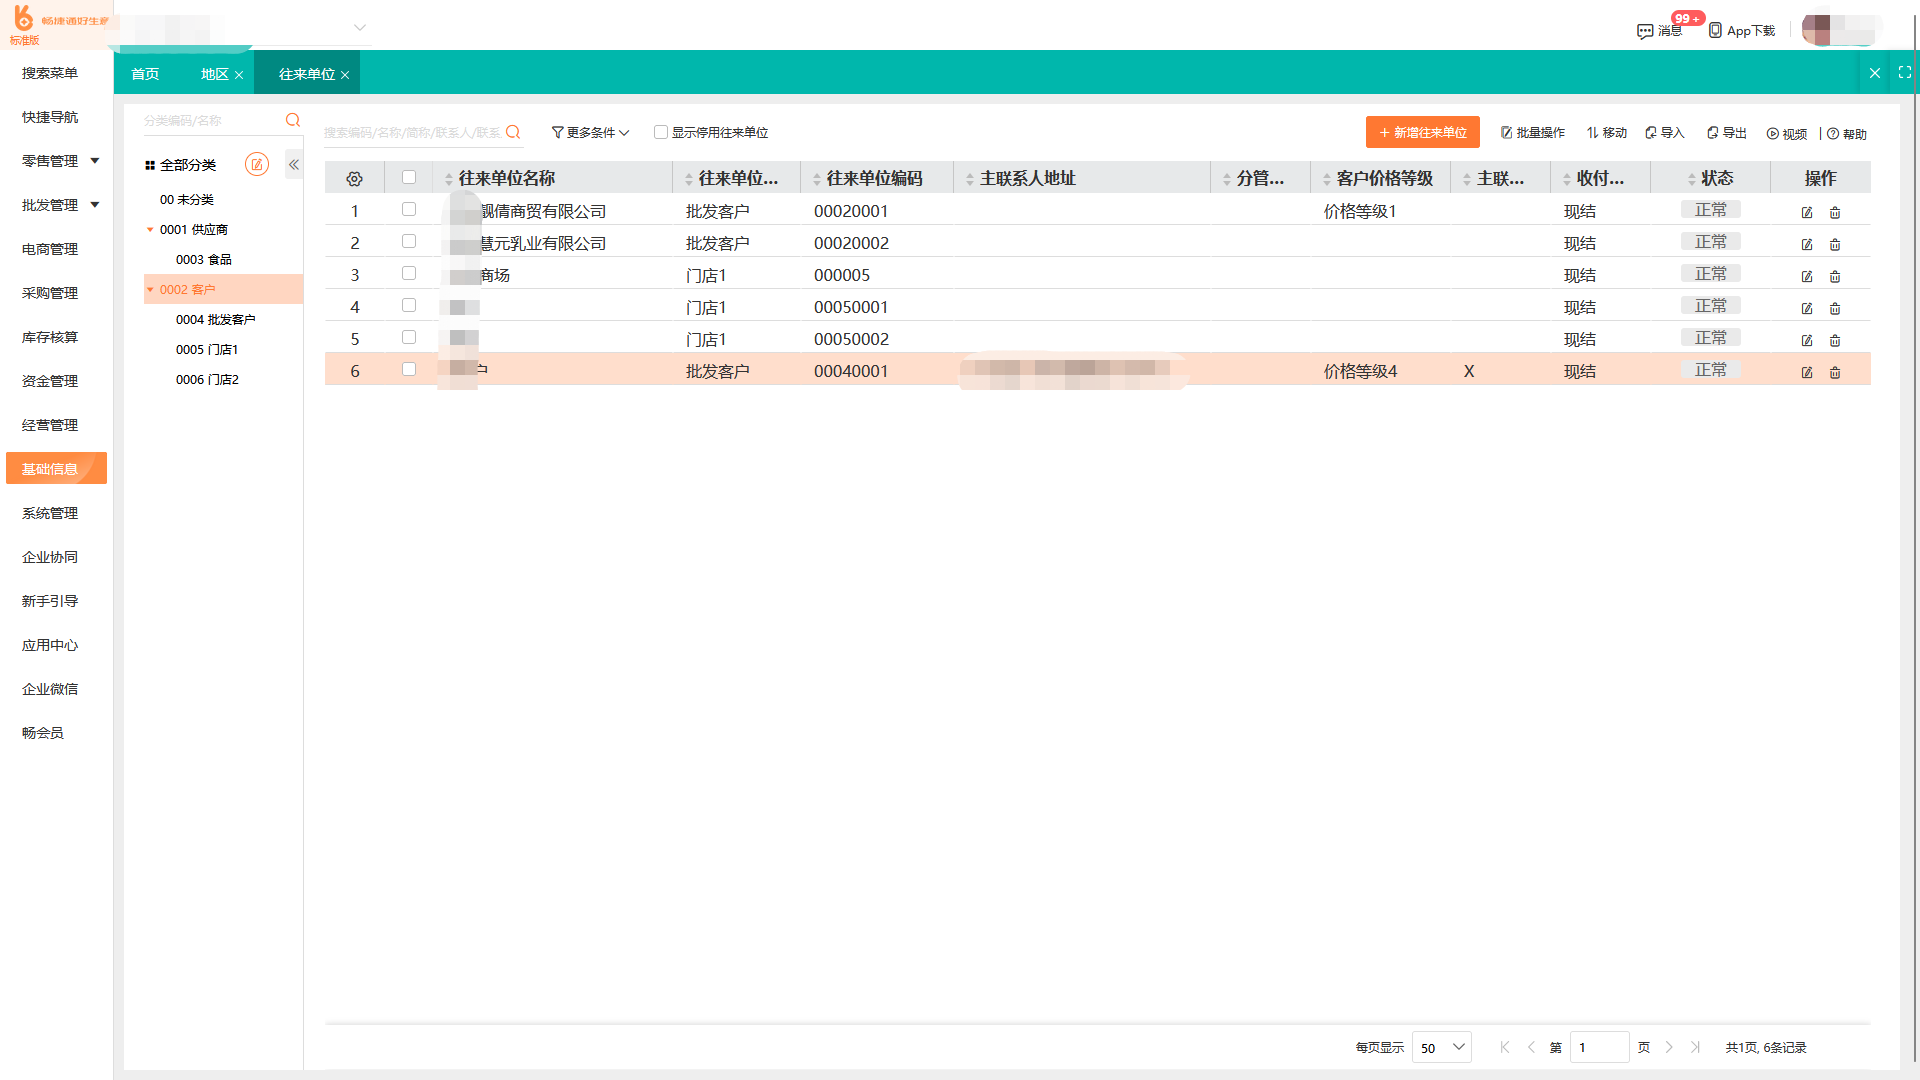This screenshot has height=1080, width=1920.
Task: Click the edit icon for row 6
Action: click(1807, 371)
